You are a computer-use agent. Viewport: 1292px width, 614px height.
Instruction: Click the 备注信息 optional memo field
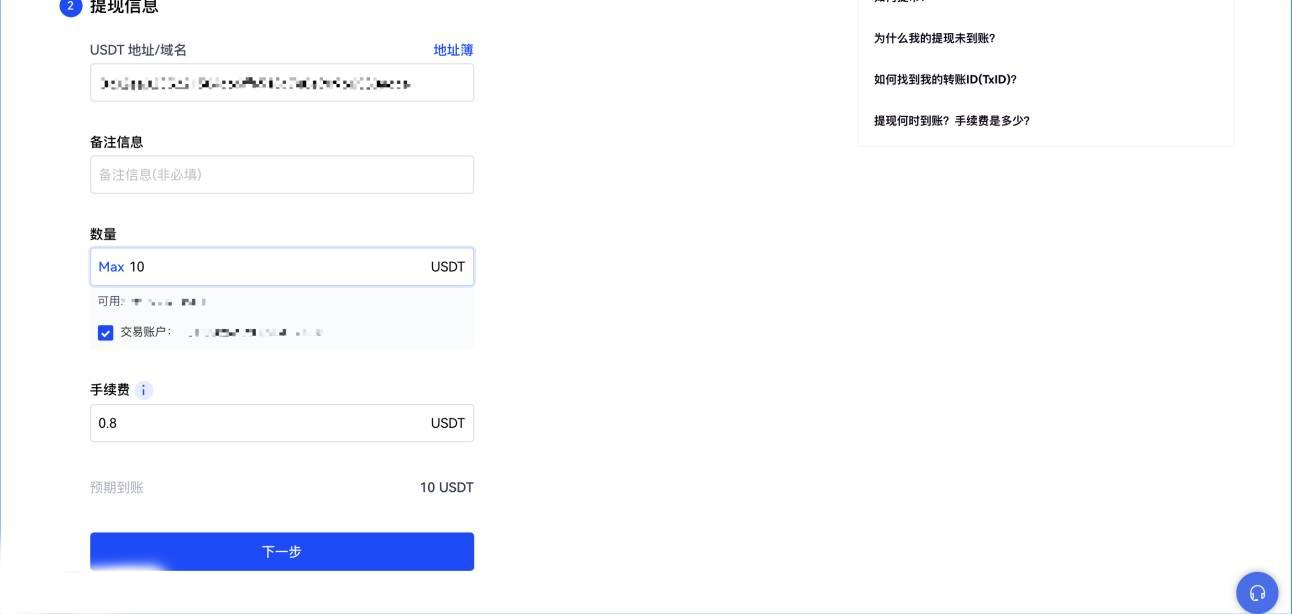[x=281, y=175]
